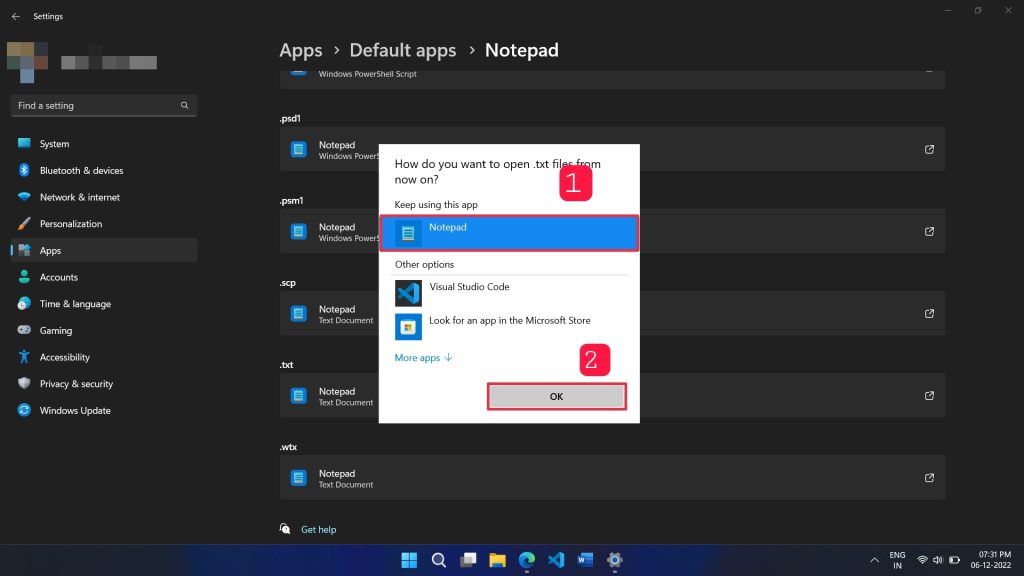Click the Time & language globe icon

24,303
